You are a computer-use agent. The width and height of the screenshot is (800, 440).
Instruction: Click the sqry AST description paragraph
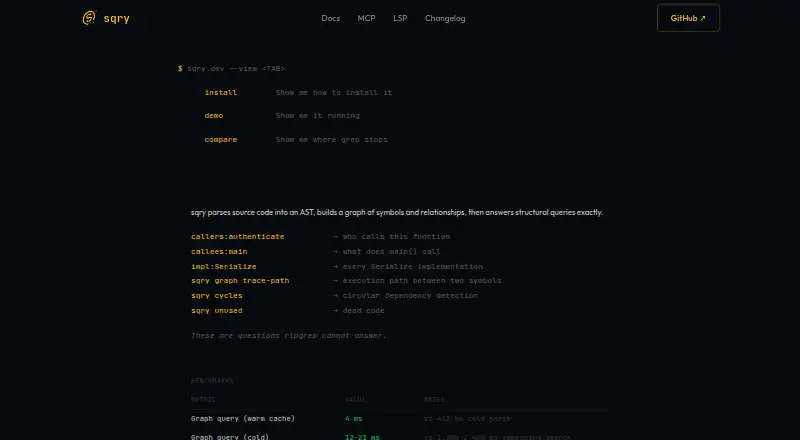point(397,212)
